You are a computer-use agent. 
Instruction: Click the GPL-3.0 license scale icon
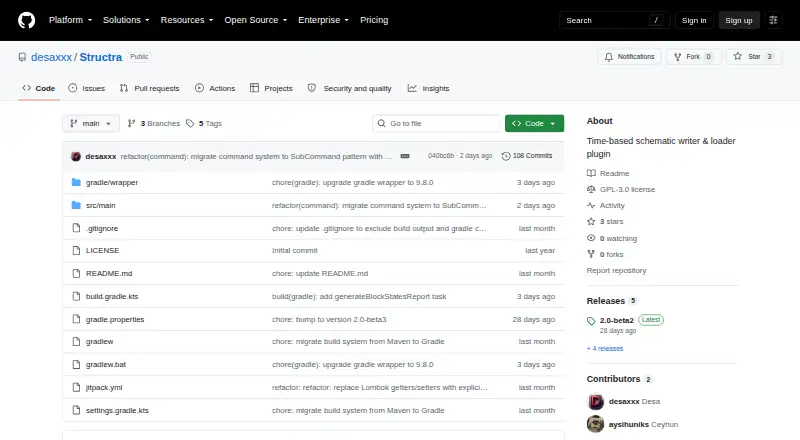(x=591, y=189)
